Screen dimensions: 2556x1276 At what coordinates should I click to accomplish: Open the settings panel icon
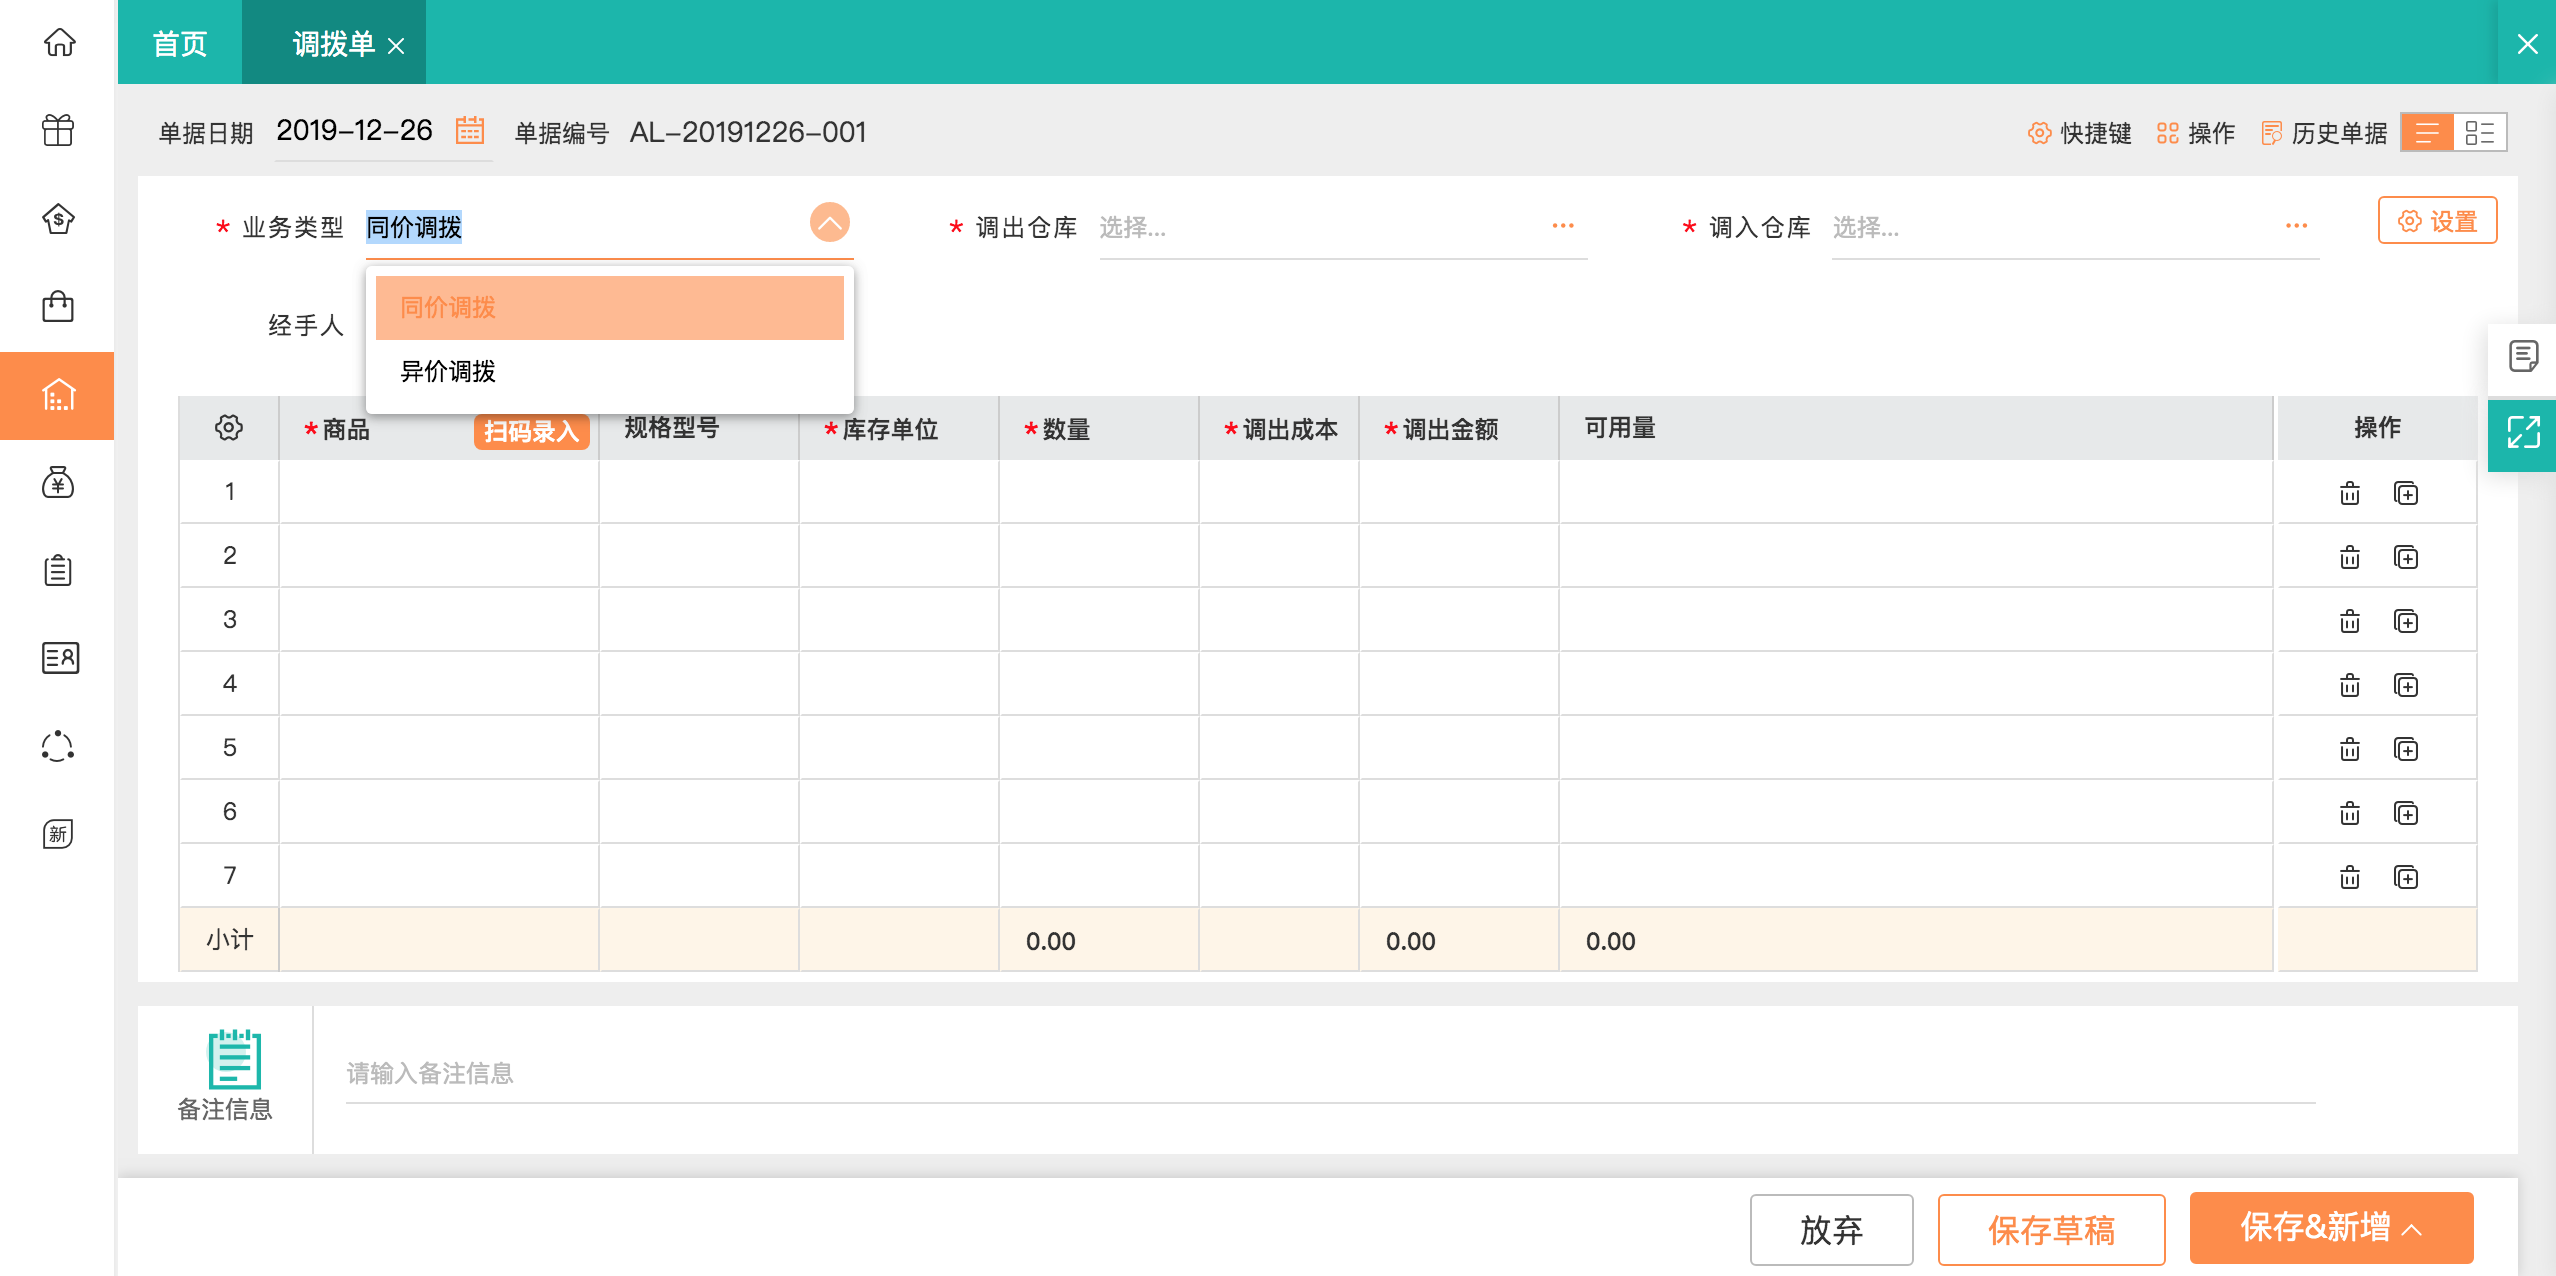(2437, 222)
